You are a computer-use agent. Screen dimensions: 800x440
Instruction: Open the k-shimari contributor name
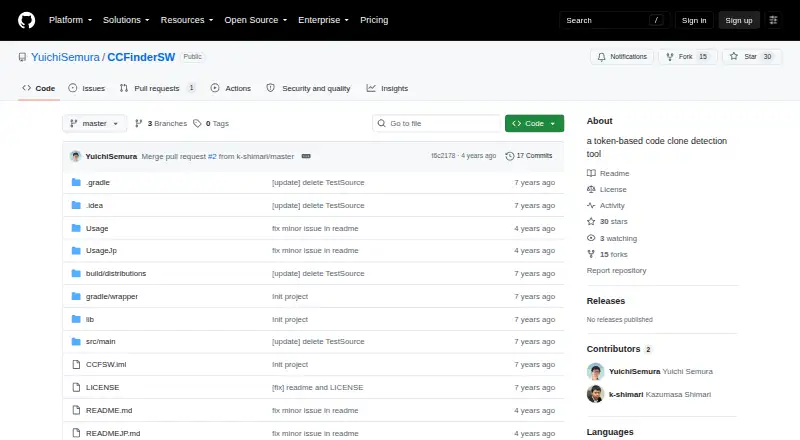pyautogui.click(x=626, y=394)
